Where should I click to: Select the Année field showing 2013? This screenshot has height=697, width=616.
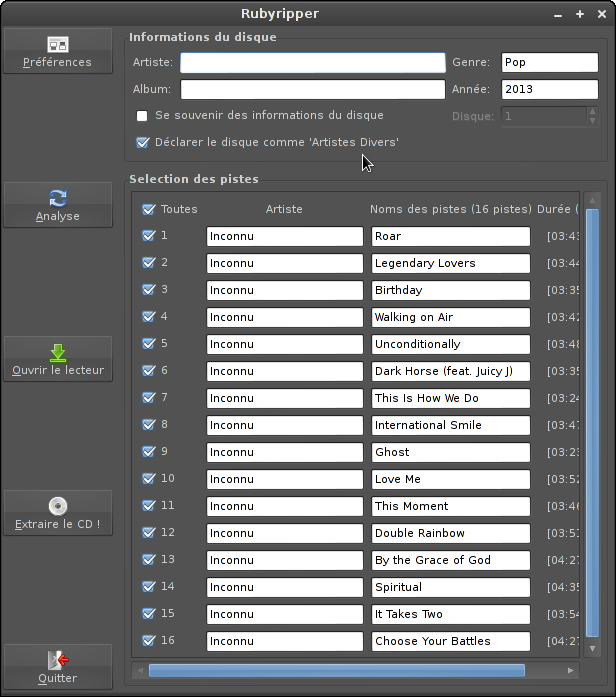[x=549, y=90]
